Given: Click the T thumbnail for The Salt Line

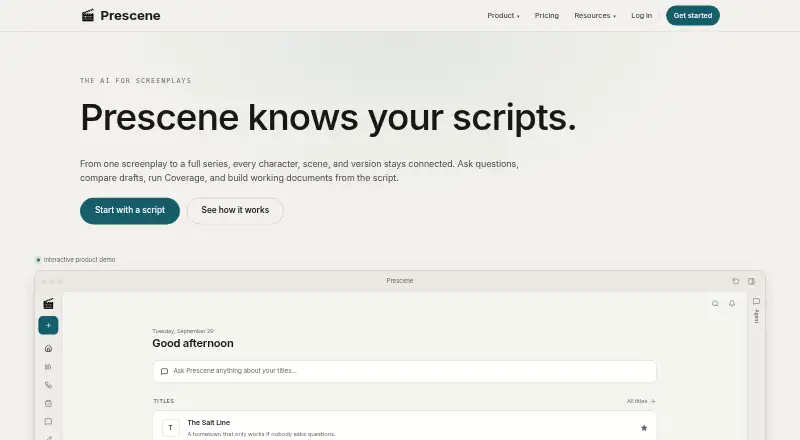Looking at the screenshot, I should coord(170,428).
